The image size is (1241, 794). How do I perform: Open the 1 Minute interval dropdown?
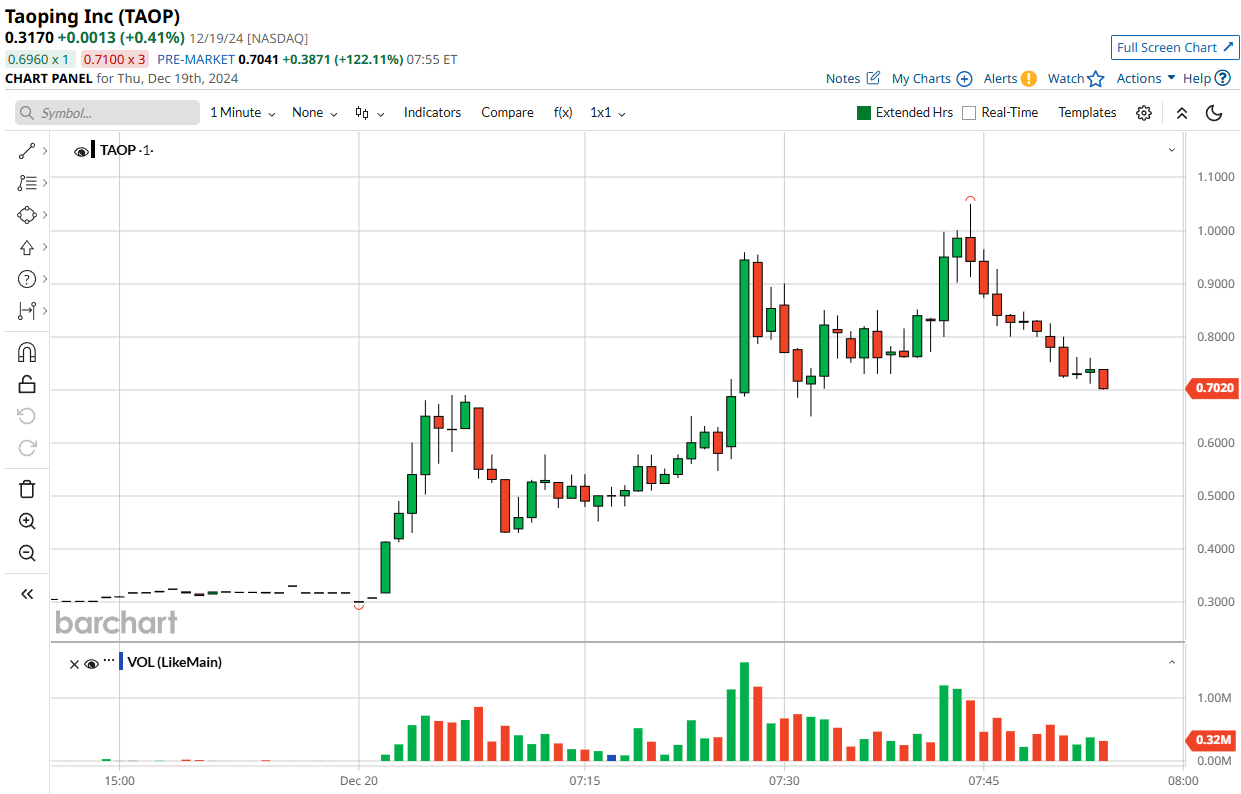click(242, 113)
